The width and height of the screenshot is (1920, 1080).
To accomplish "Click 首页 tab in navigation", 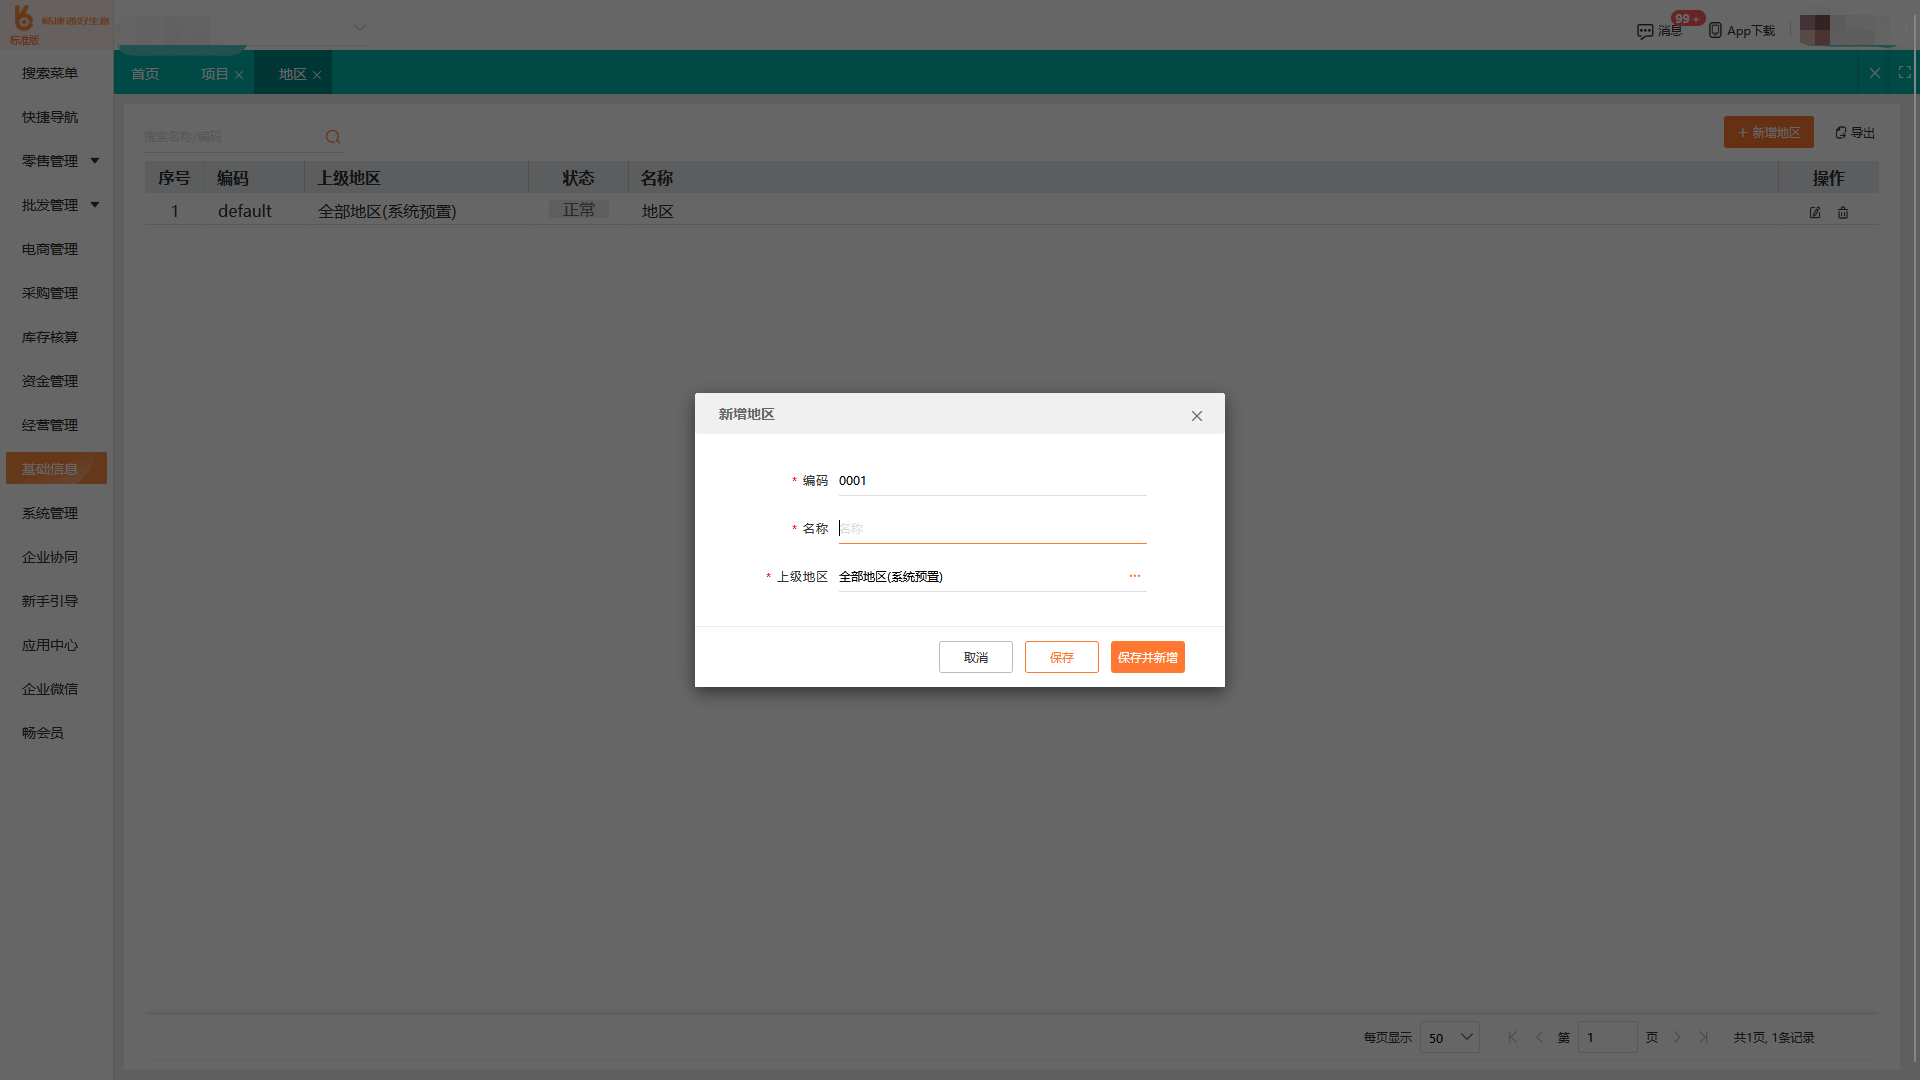I will pos(145,74).
